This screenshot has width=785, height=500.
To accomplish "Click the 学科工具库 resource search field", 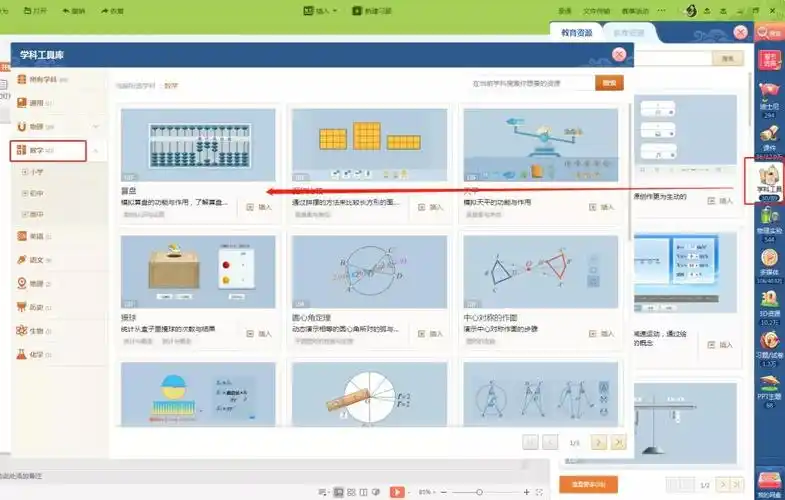I will pos(530,83).
